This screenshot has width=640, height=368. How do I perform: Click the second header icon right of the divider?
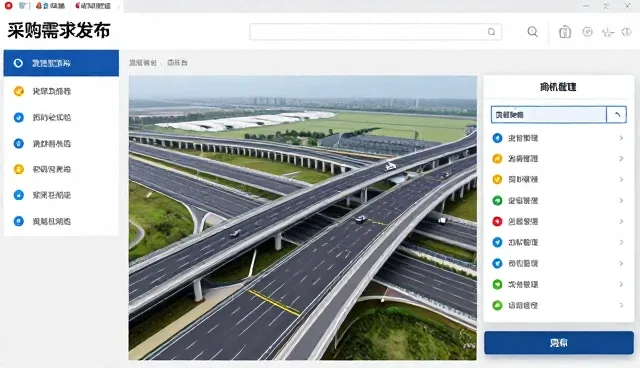(x=587, y=32)
